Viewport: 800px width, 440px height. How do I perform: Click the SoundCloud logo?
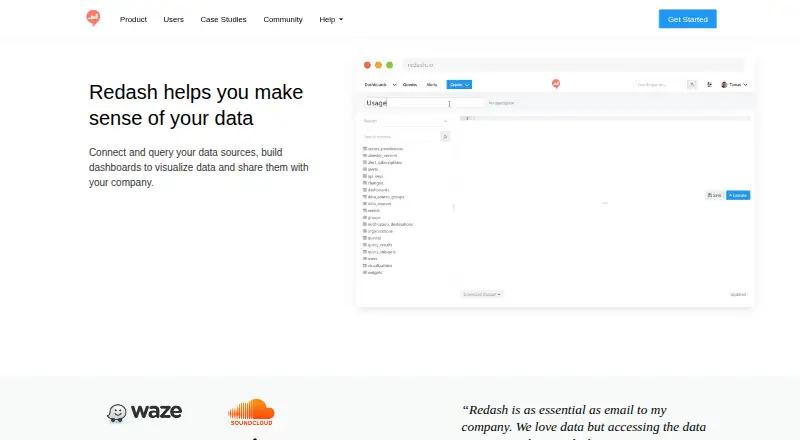(x=251, y=412)
